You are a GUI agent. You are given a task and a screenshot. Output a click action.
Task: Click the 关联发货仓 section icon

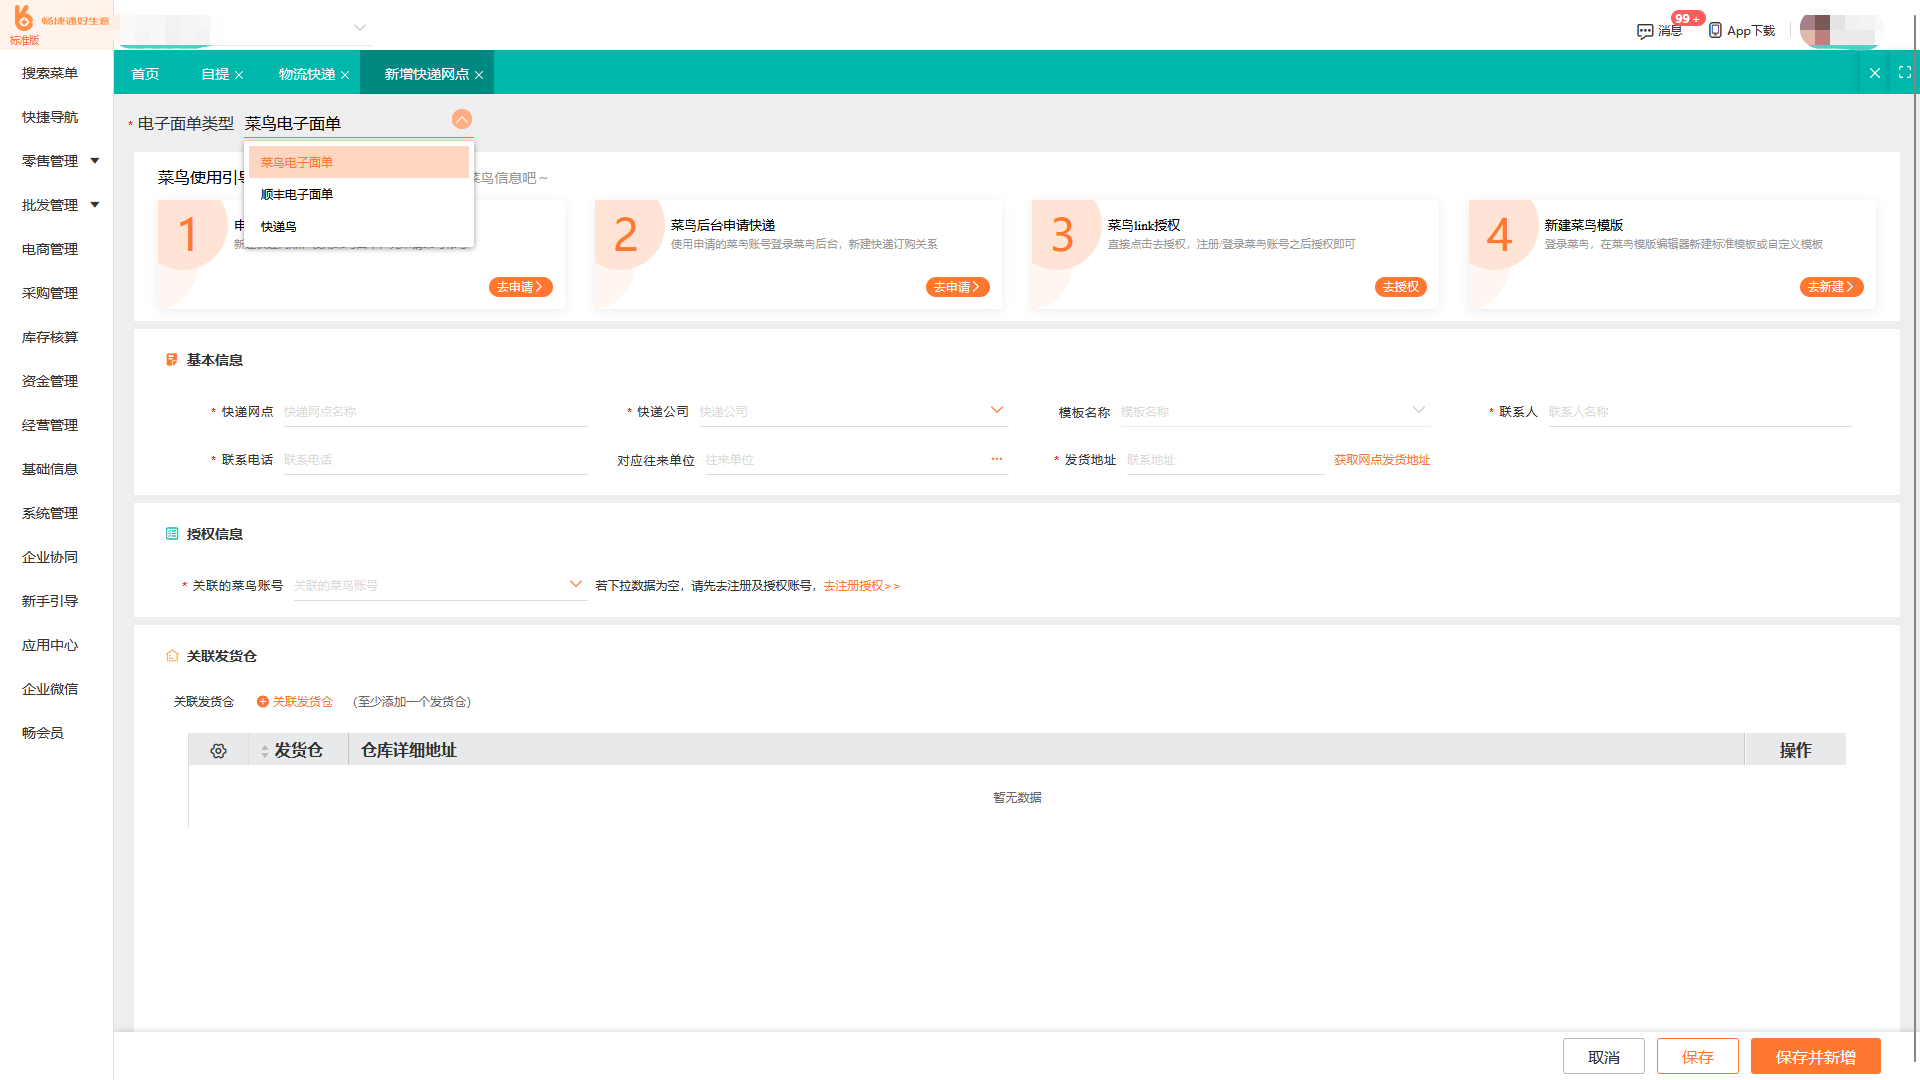coord(169,654)
